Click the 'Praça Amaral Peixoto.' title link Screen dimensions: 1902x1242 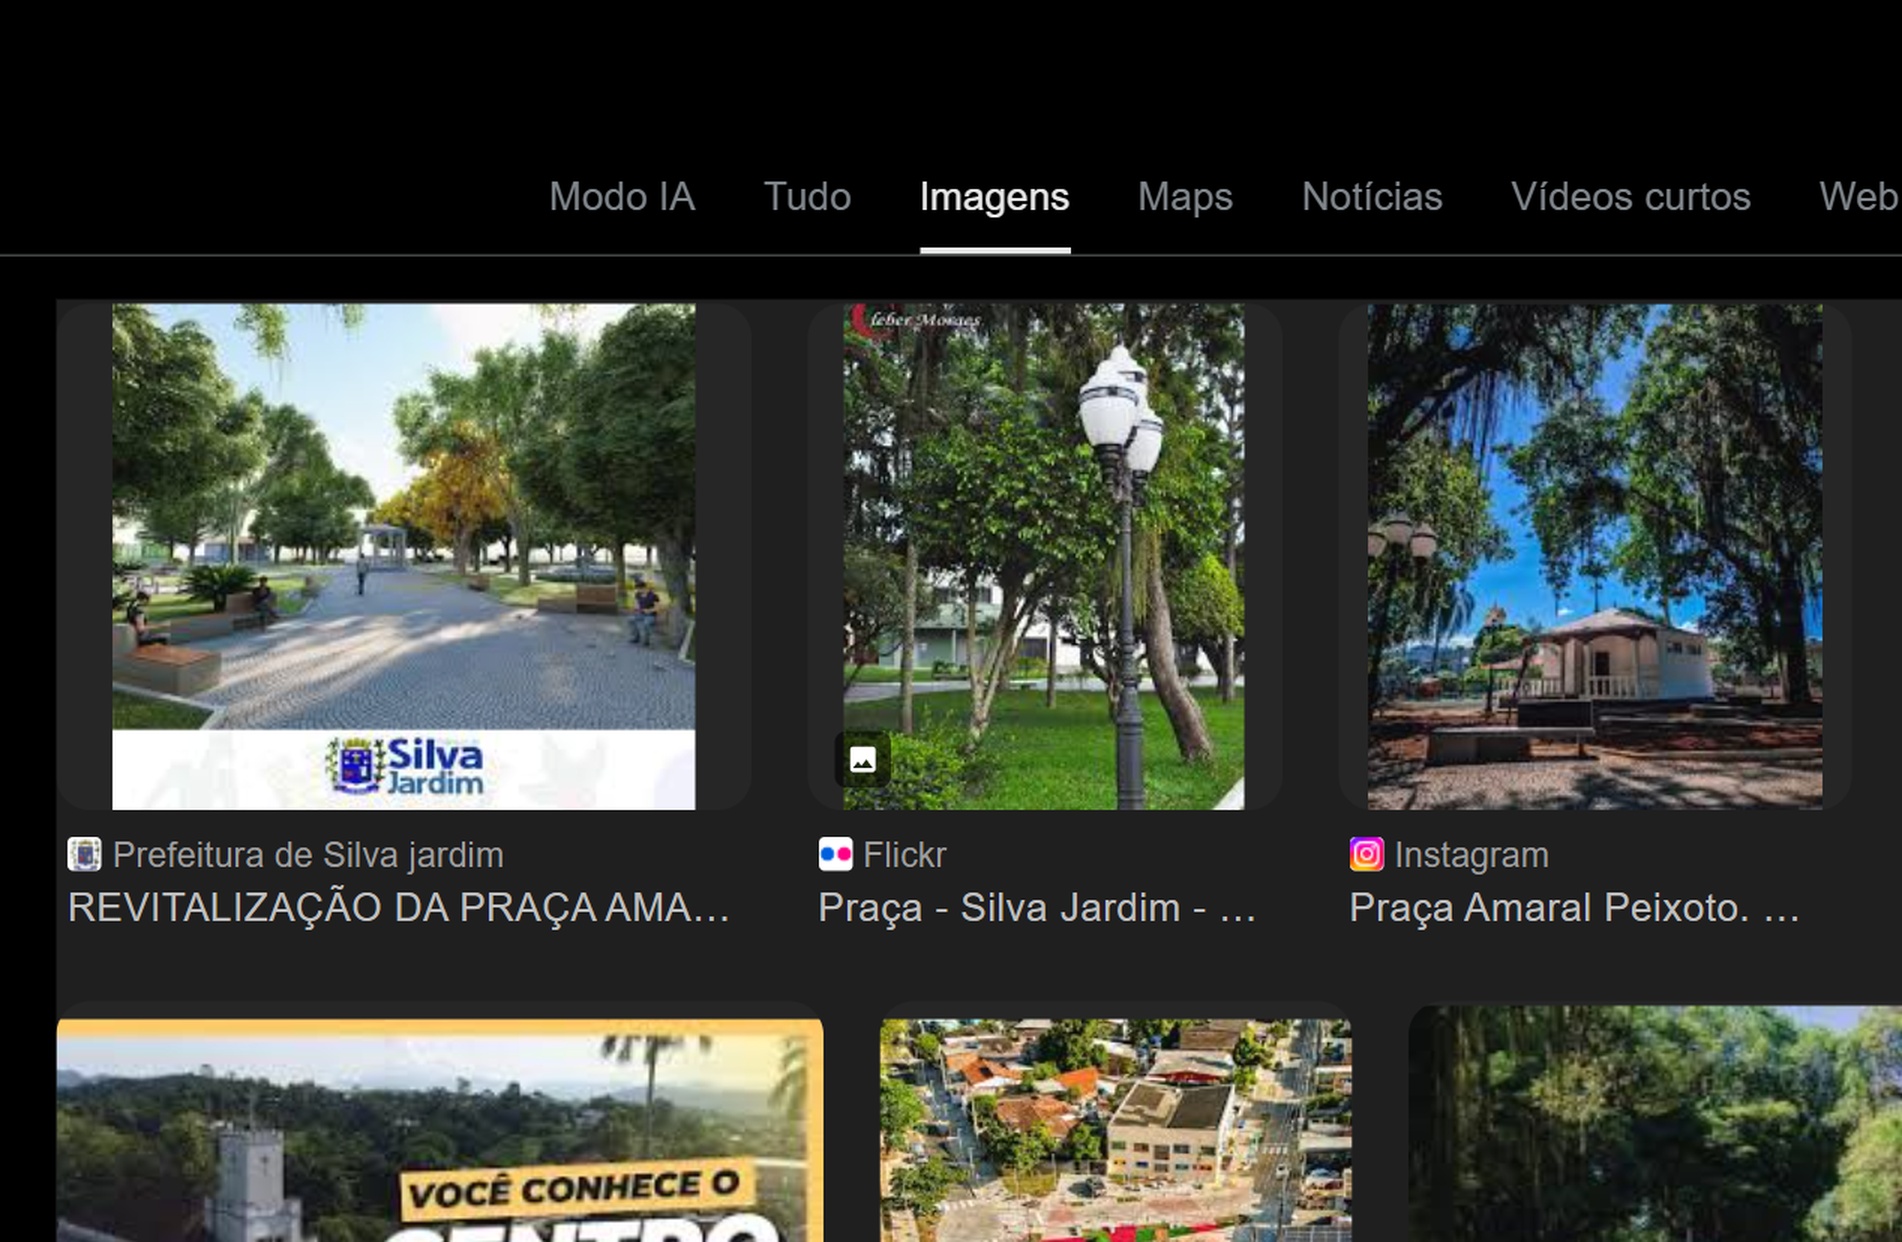[1573, 908]
